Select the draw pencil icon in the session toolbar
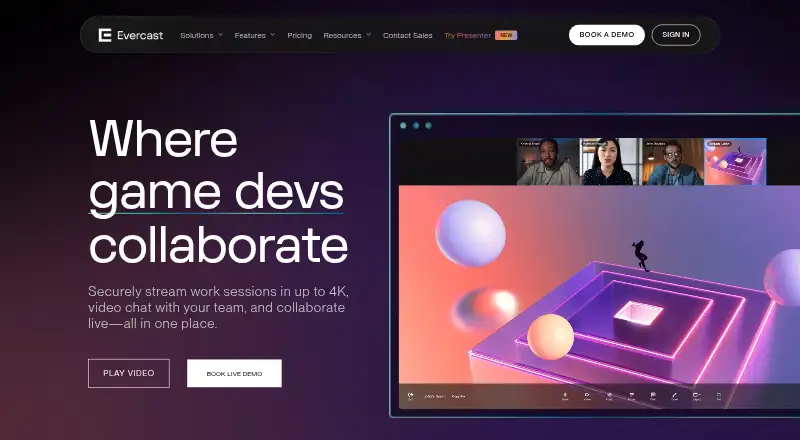The image size is (800, 440). tap(674, 396)
